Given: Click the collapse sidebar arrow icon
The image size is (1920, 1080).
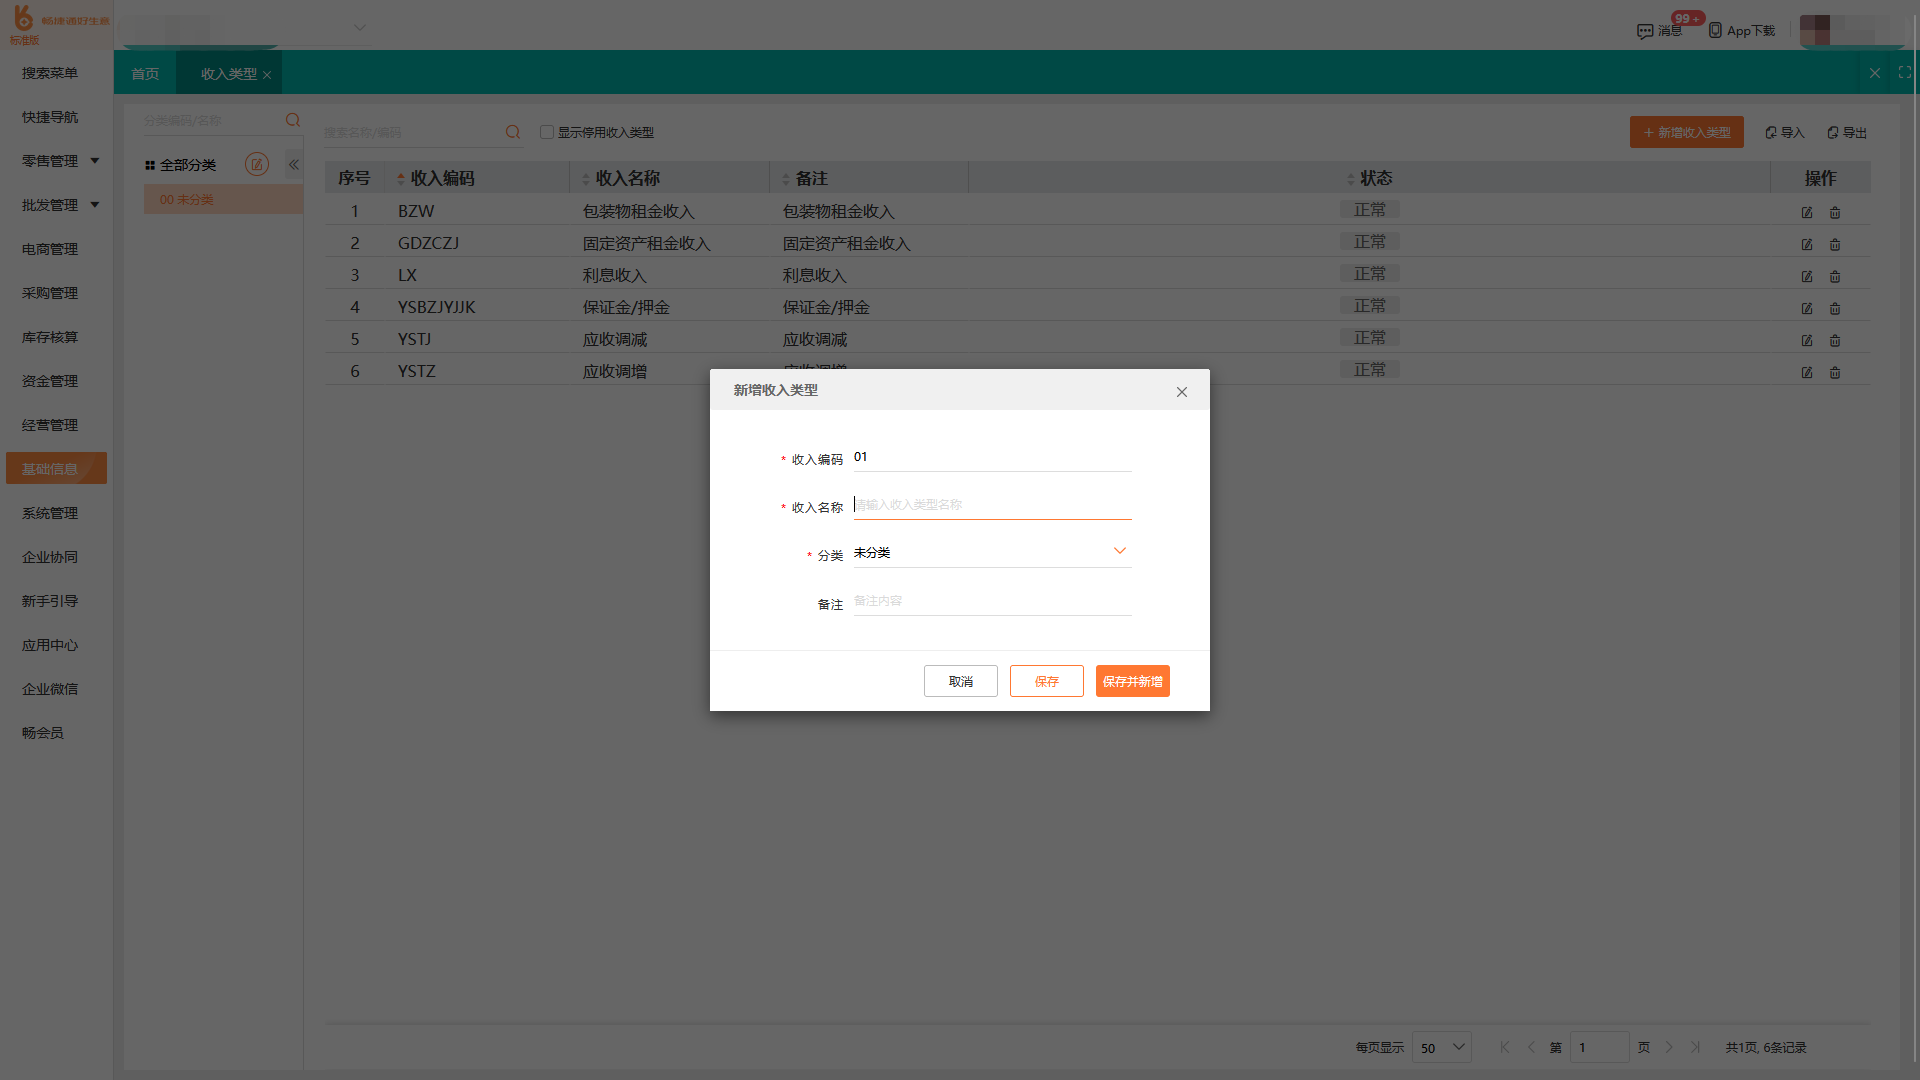Looking at the screenshot, I should pos(294,162).
